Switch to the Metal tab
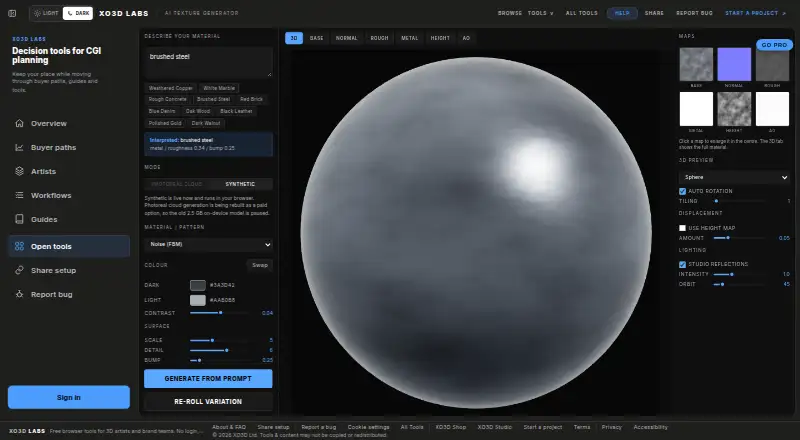Image resolution: width=800 pixels, height=440 pixels. pos(409,38)
